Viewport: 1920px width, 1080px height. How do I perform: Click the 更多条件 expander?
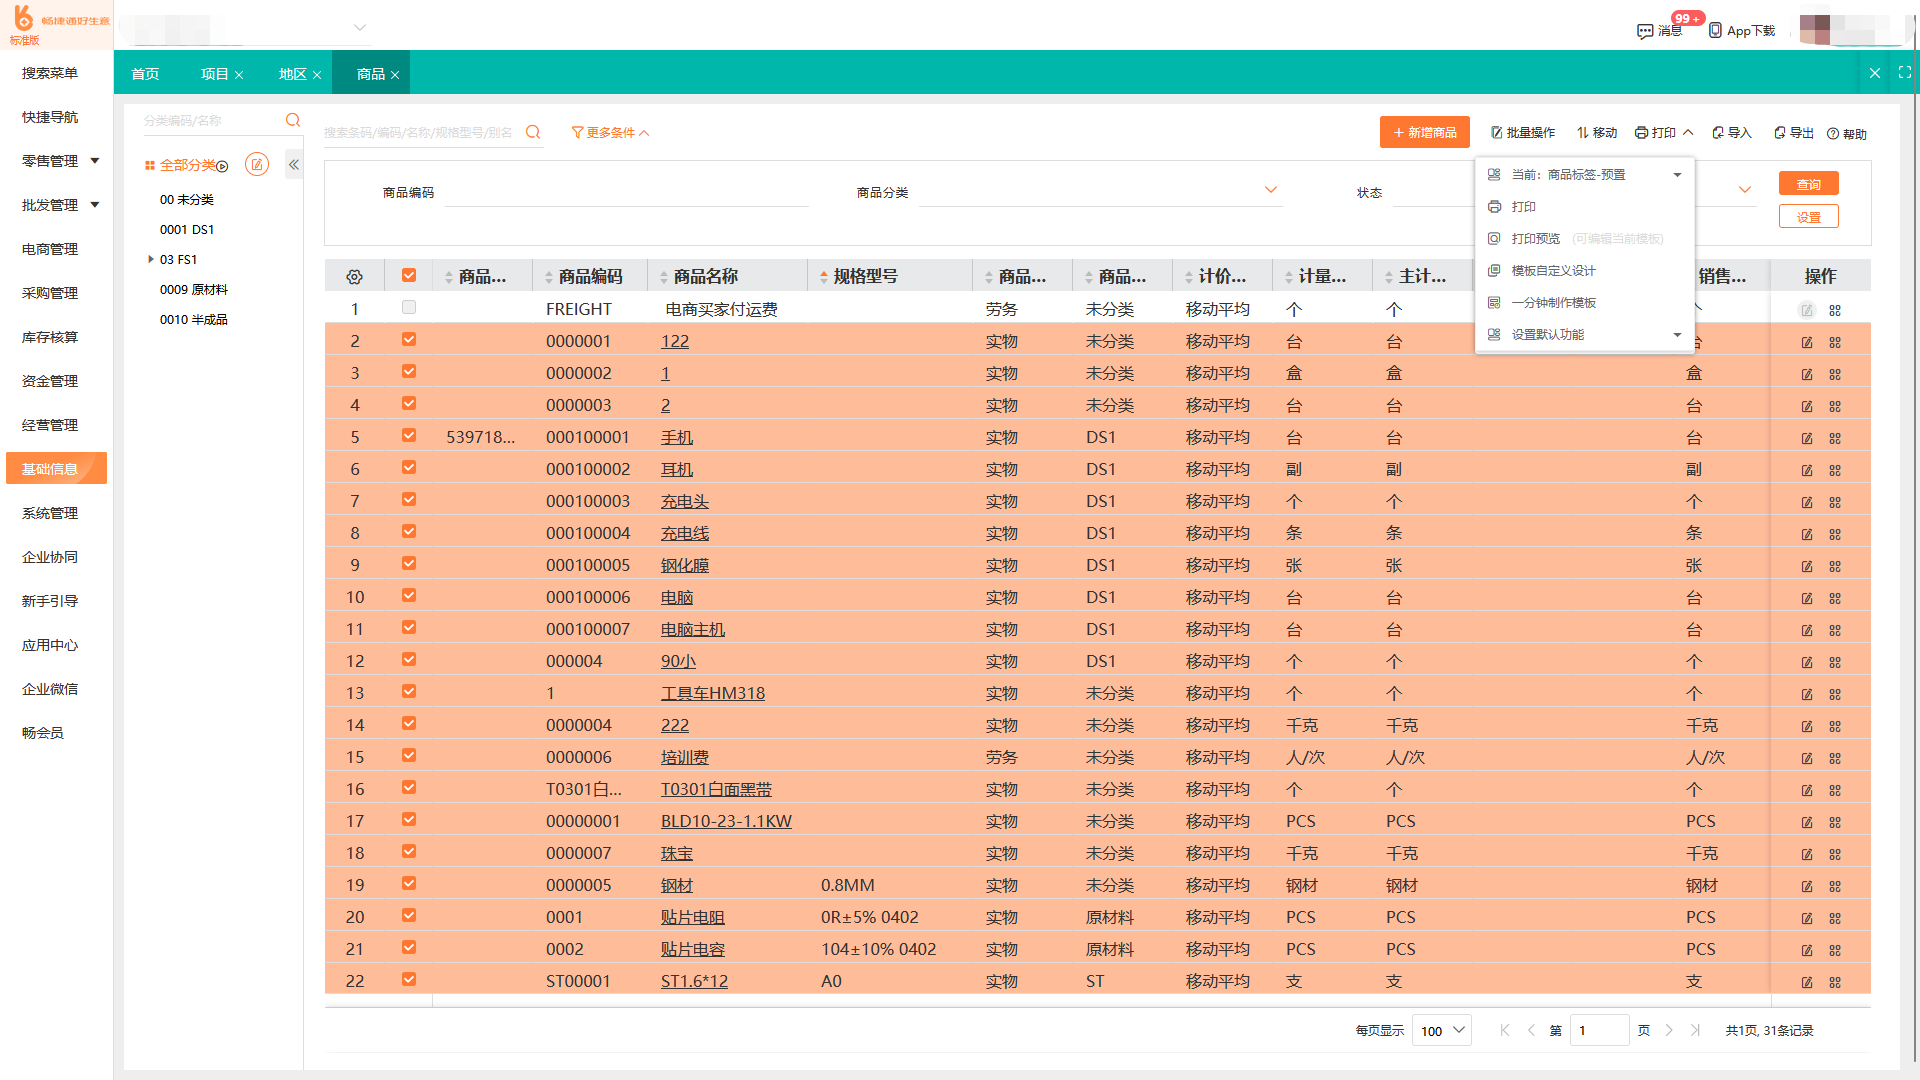(x=613, y=132)
